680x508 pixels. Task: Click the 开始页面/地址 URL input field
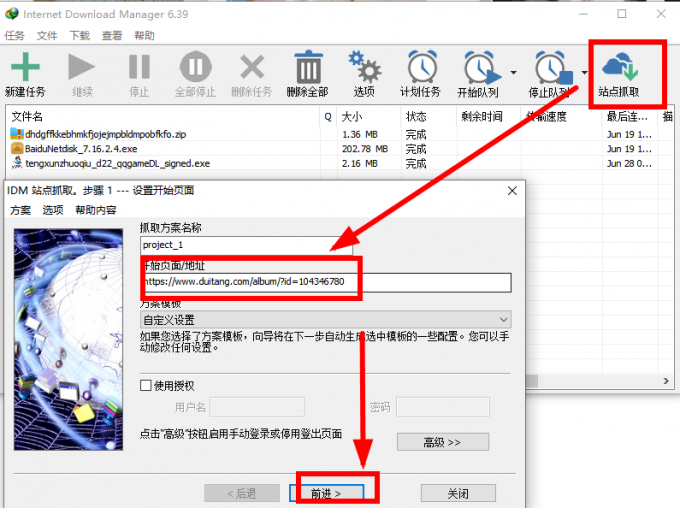[x=325, y=282]
